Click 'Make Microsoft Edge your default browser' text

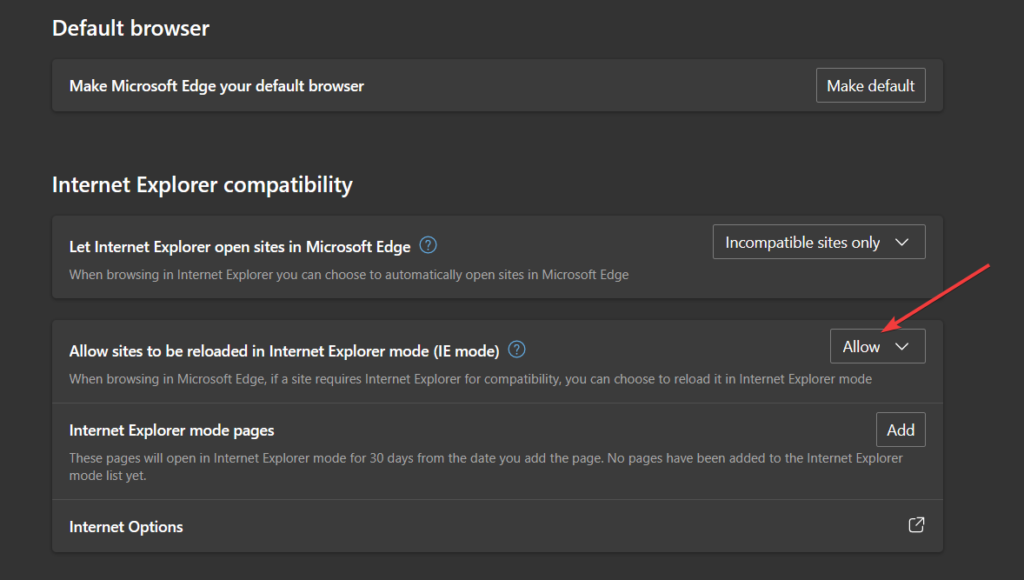[217, 86]
